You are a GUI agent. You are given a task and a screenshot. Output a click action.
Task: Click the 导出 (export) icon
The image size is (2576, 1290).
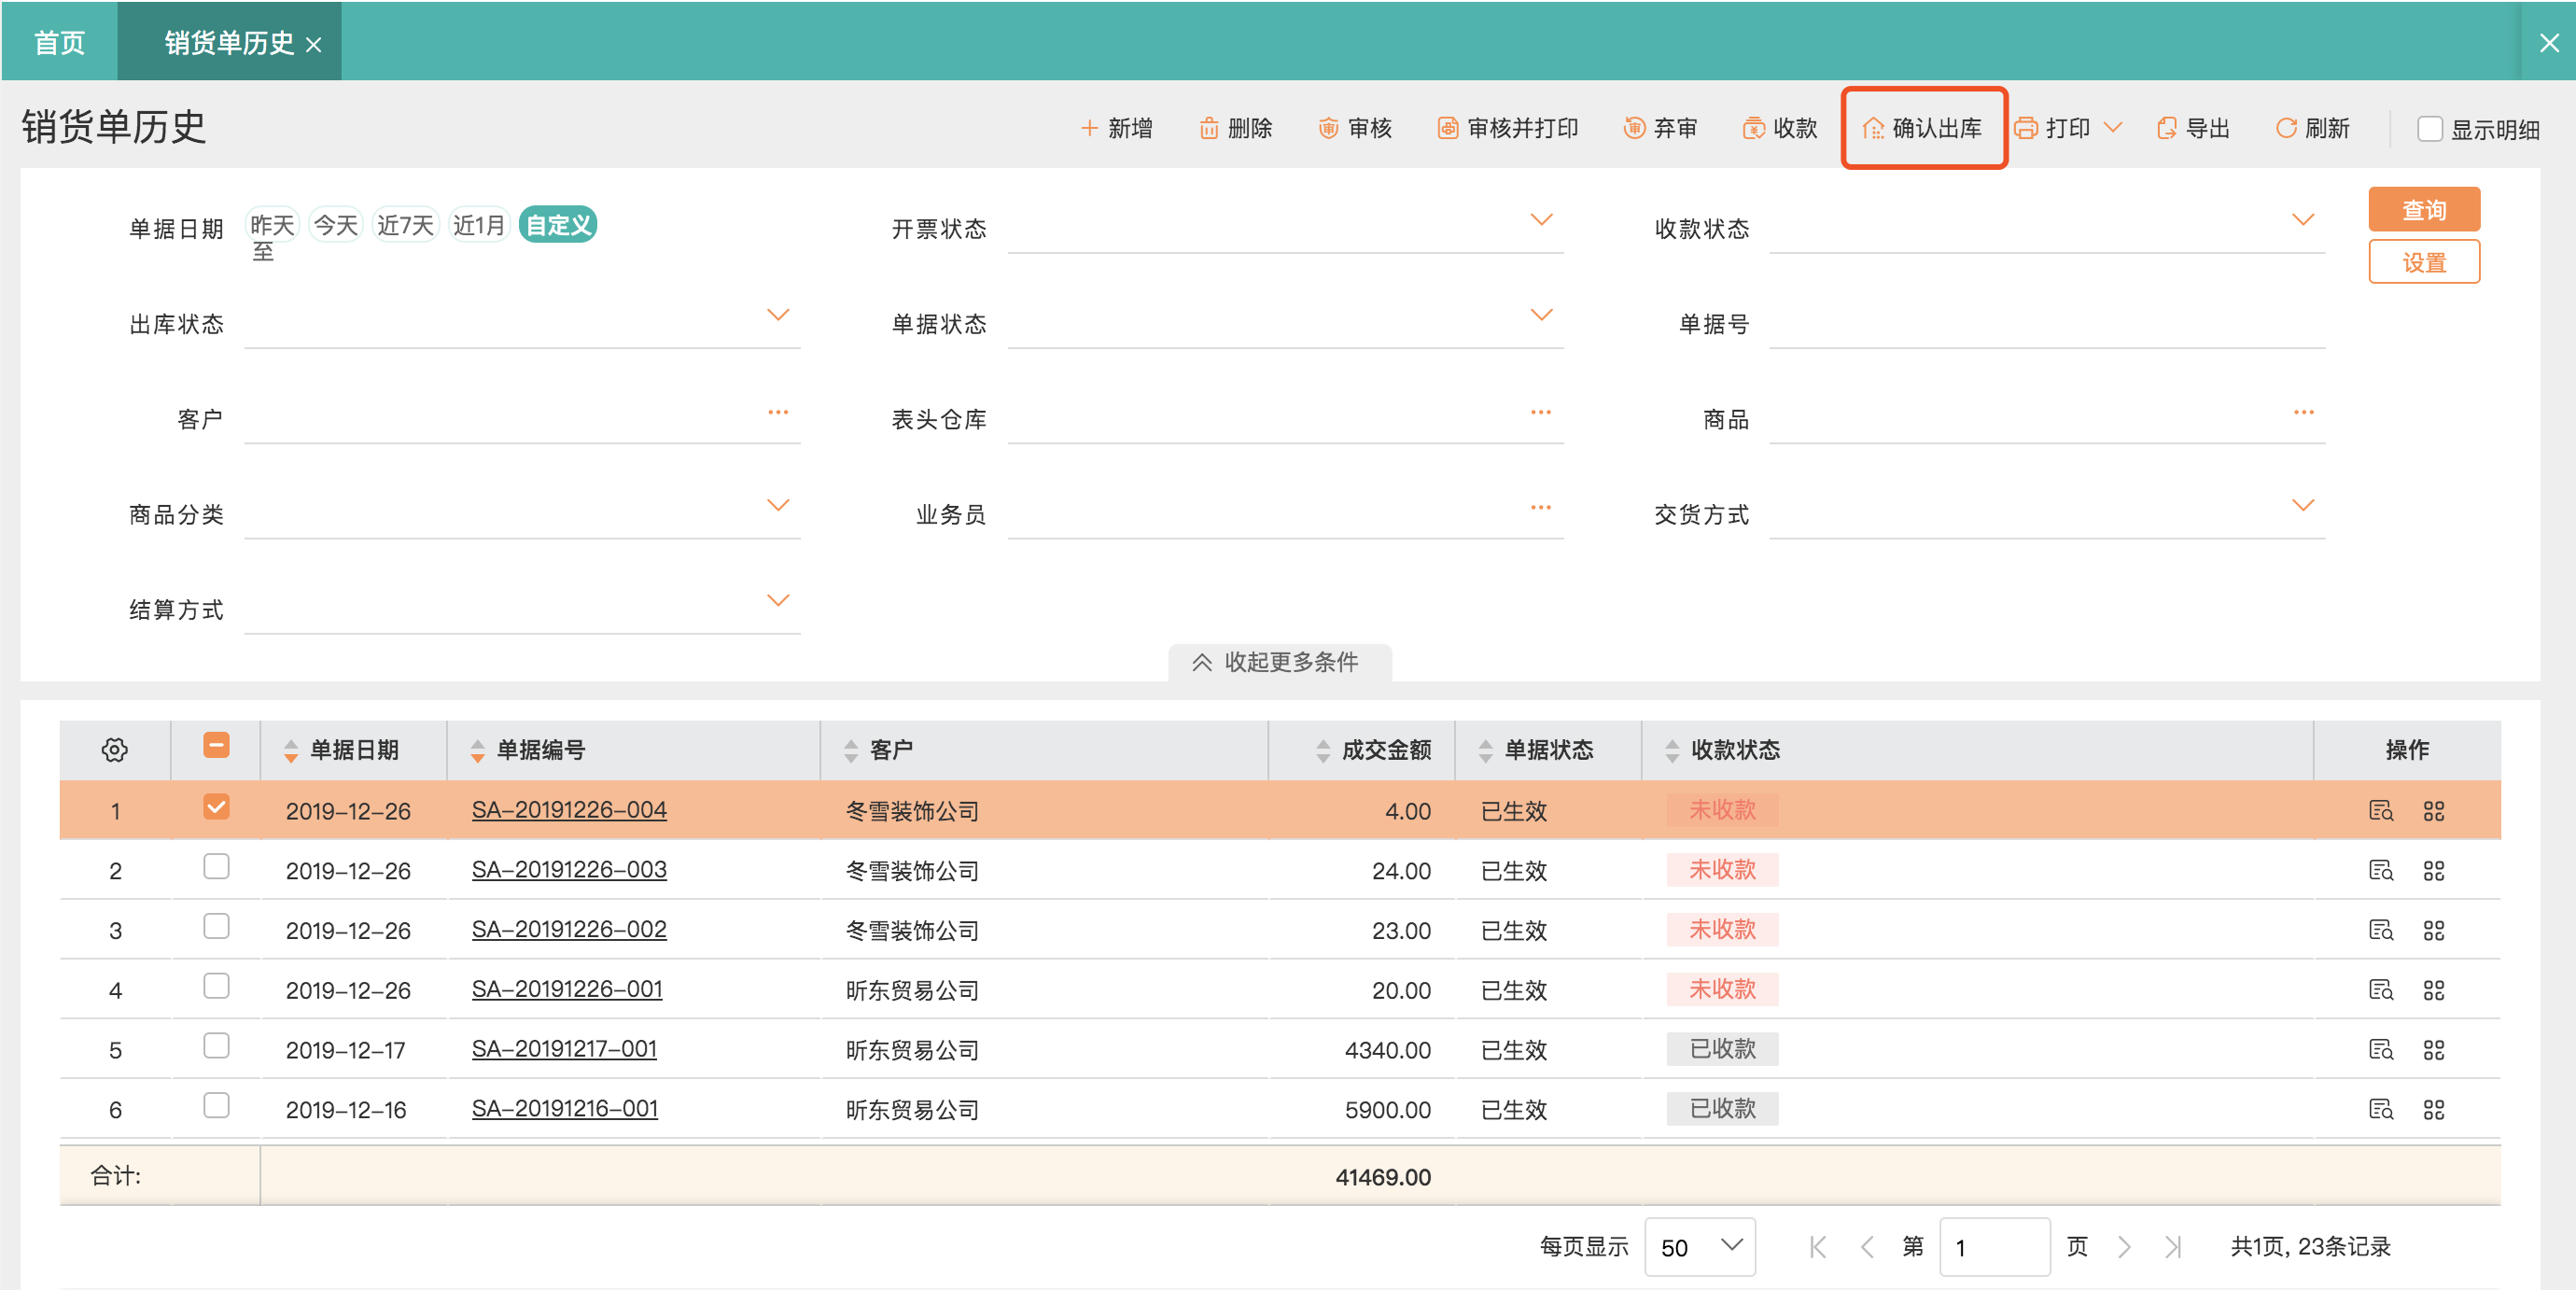pos(2166,128)
